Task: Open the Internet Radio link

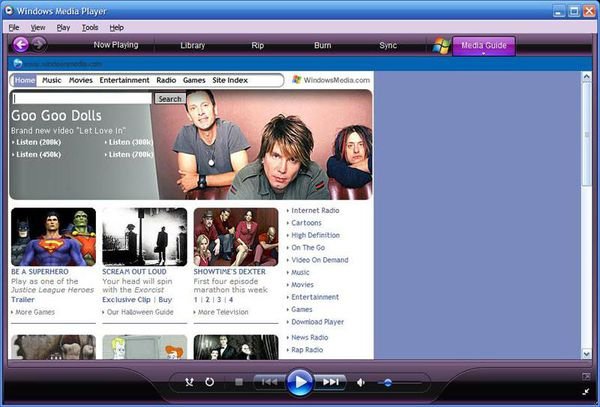Action: [x=315, y=211]
